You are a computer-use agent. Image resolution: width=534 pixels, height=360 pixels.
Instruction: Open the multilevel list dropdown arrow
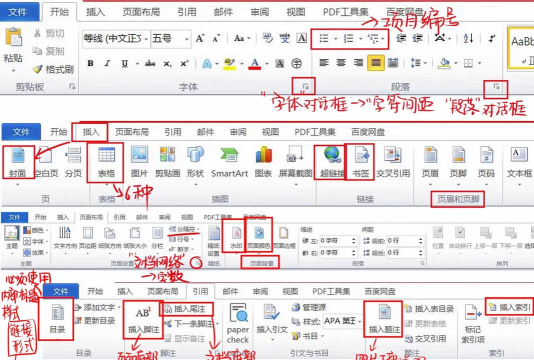point(383,39)
